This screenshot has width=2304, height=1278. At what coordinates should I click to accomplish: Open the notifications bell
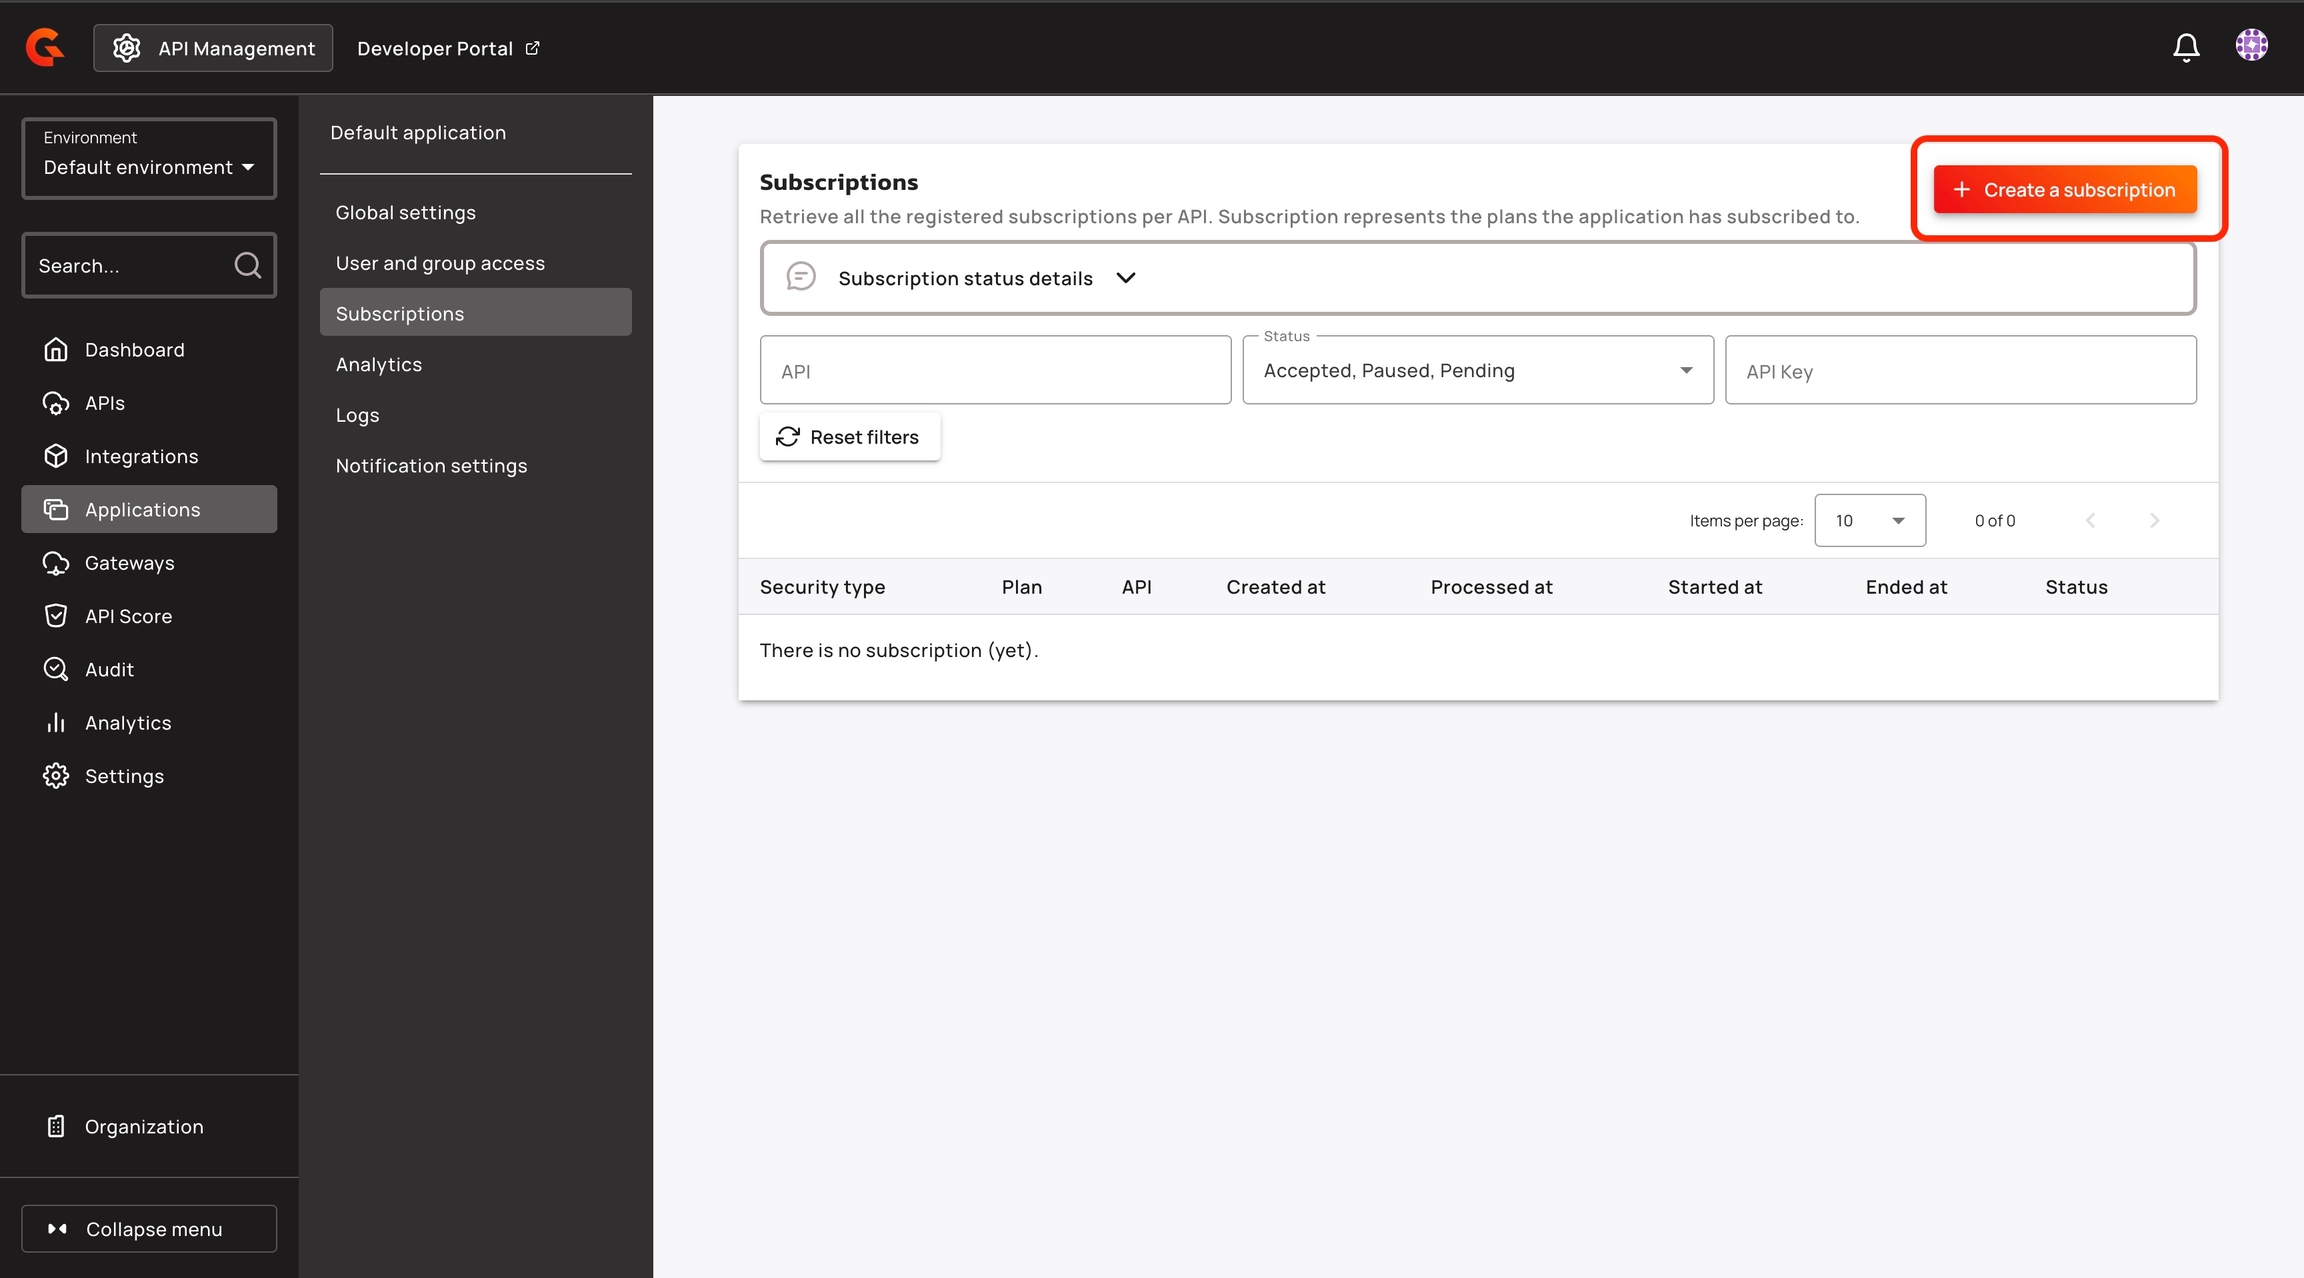[2186, 47]
